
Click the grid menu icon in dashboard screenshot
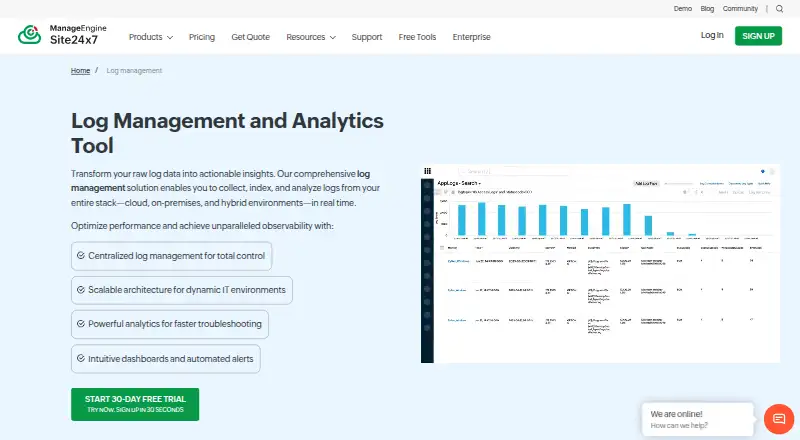coord(428,171)
